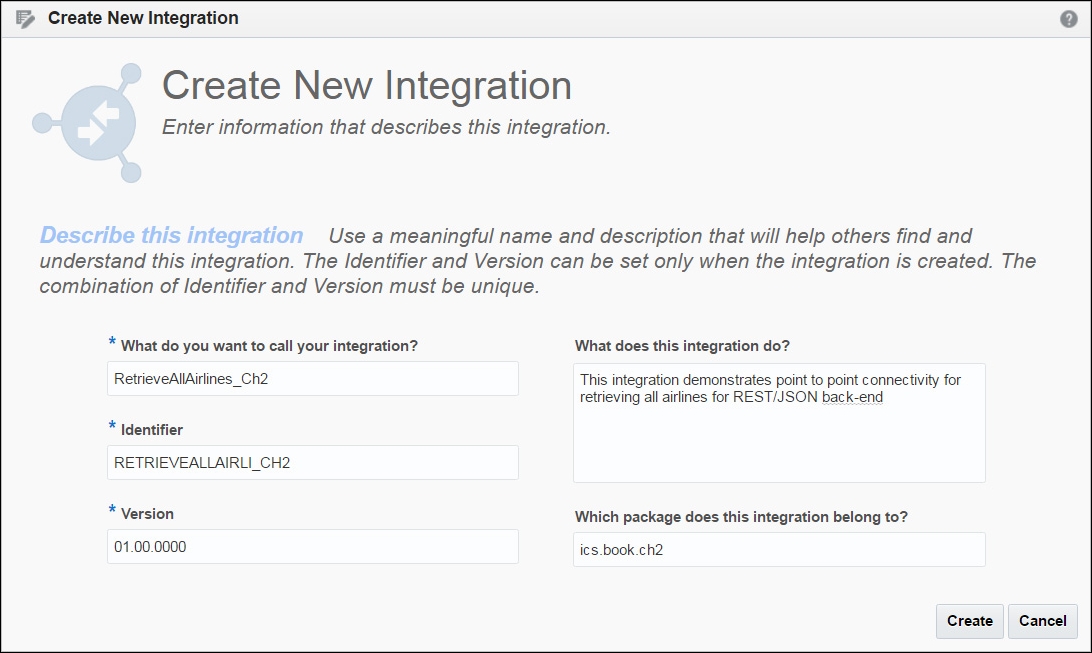Select the package field with ics.book.ch2

(779, 549)
